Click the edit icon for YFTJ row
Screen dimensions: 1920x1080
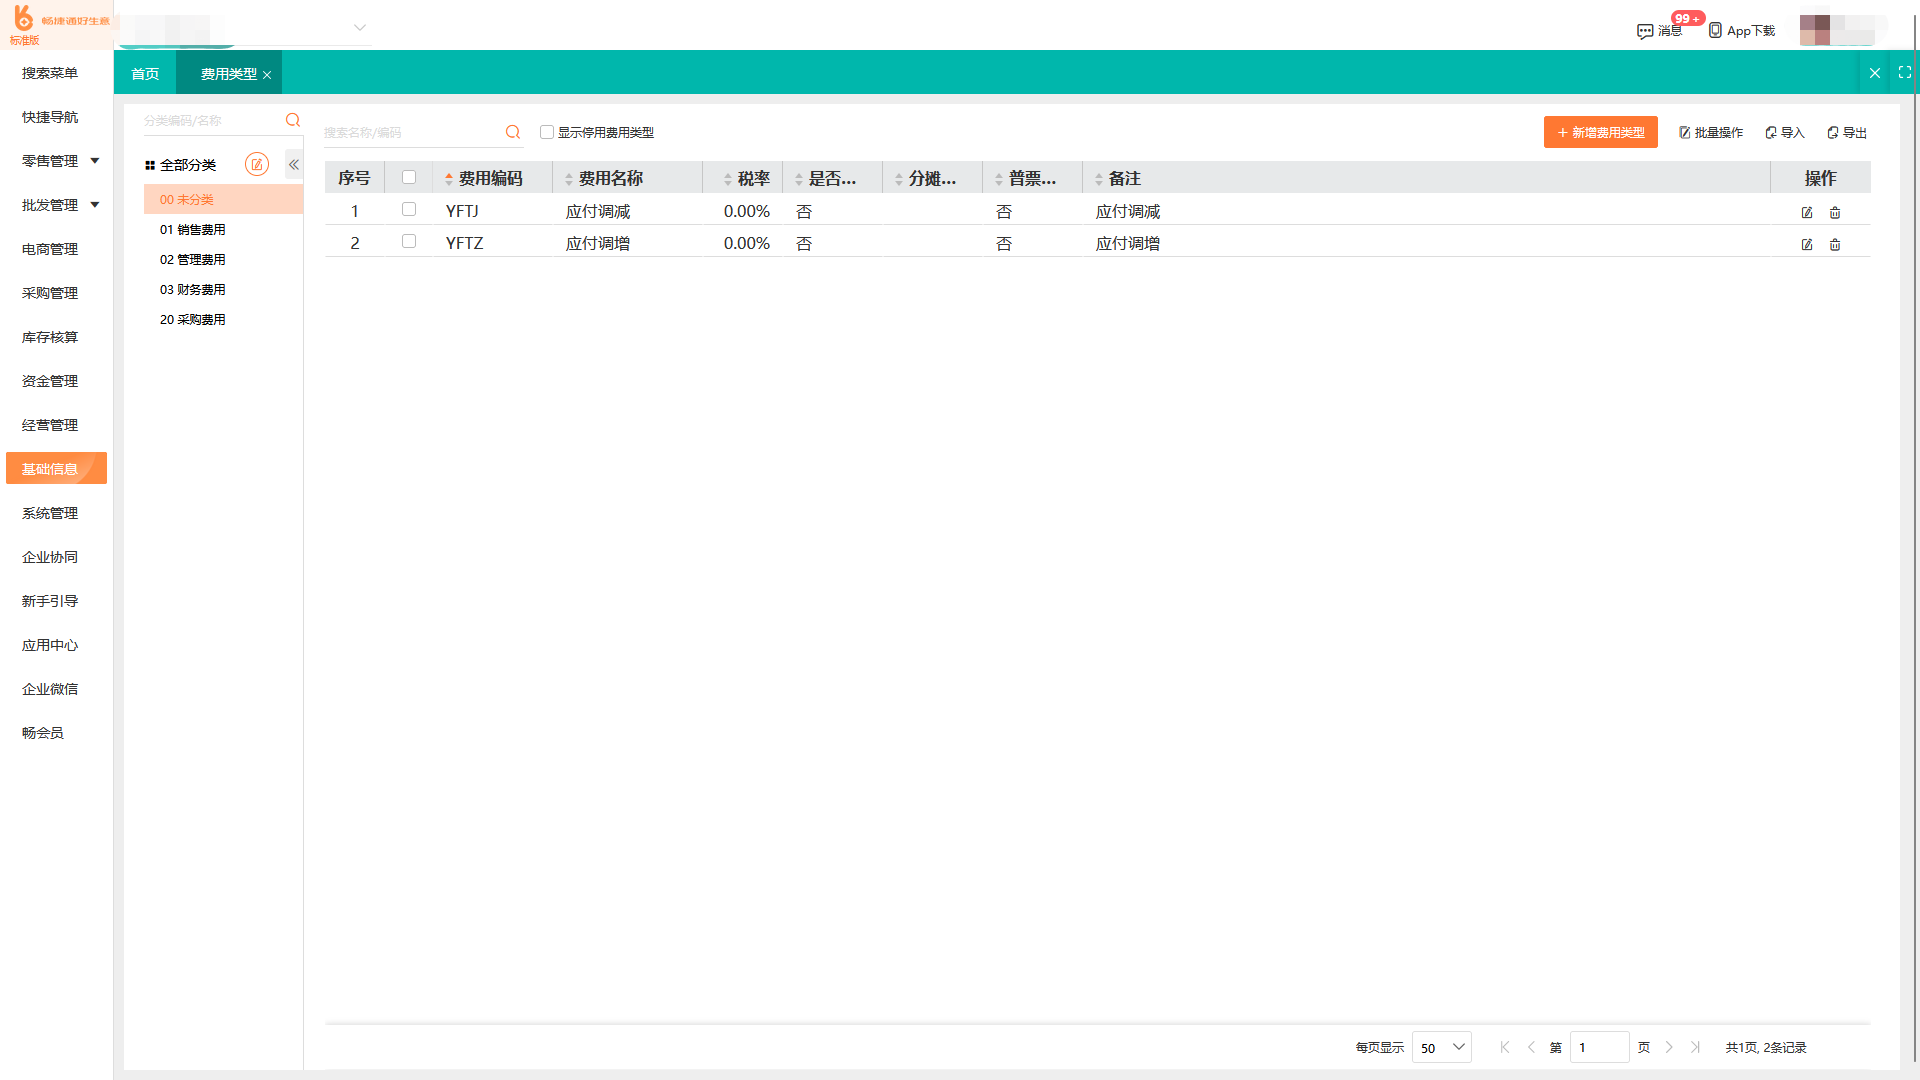1807,211
